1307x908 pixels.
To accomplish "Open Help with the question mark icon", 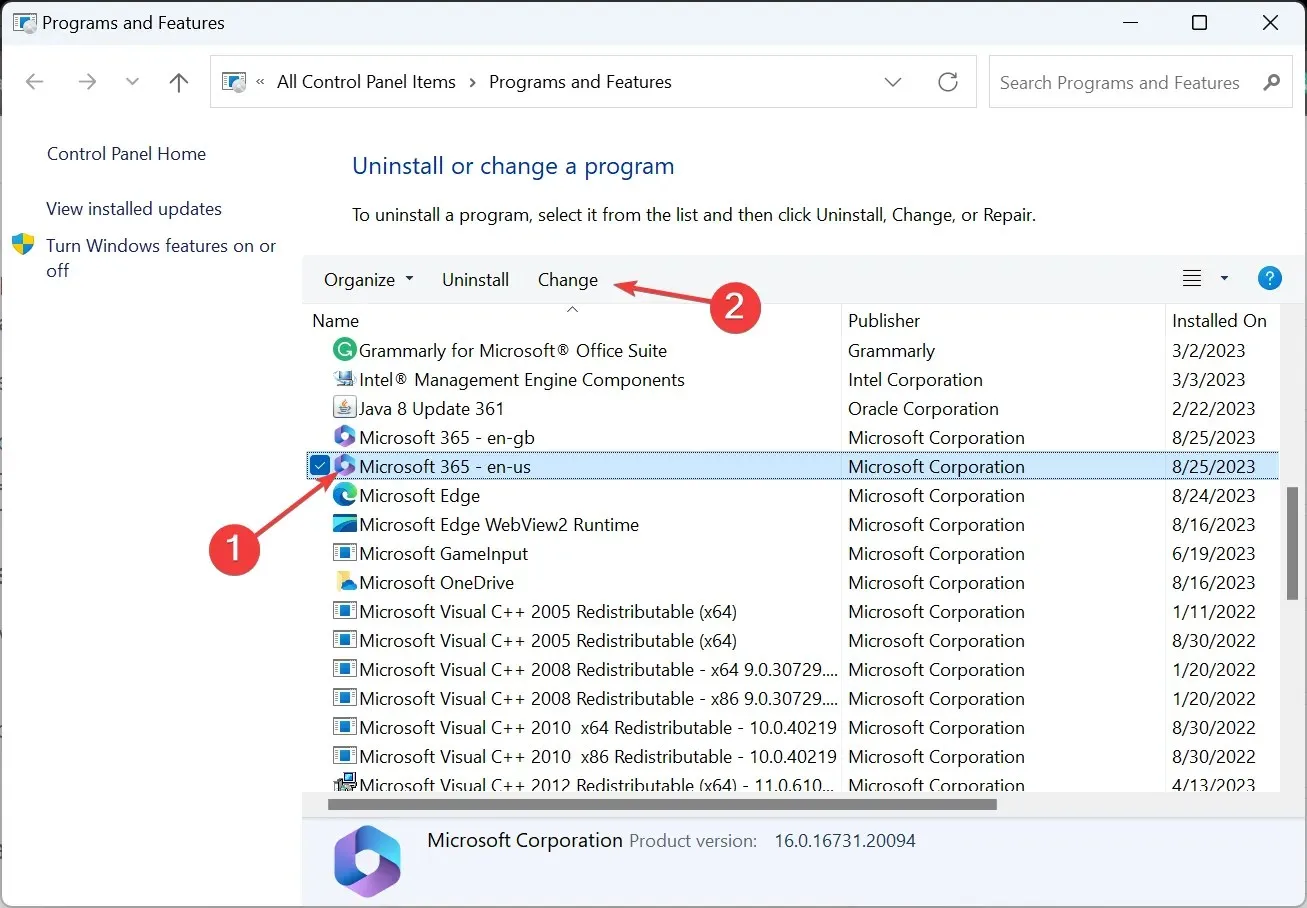I will [1269, 279].
